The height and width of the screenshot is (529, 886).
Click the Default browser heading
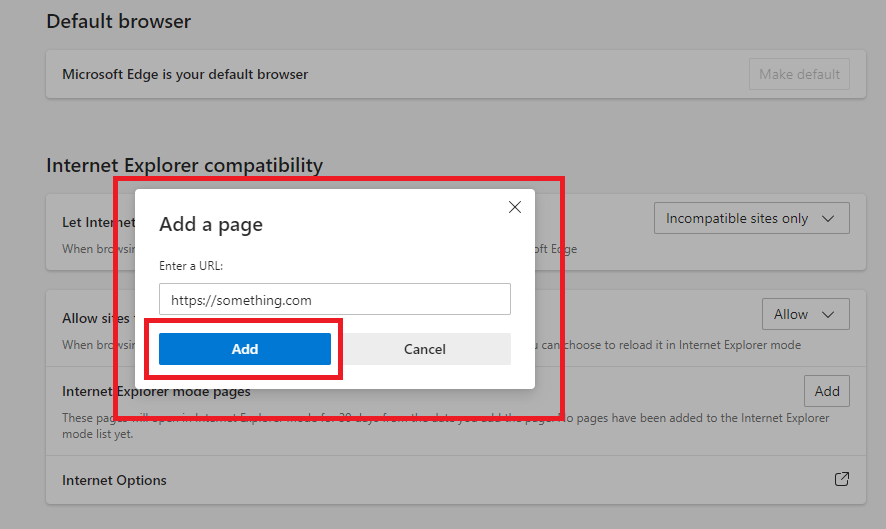click(119, 21)
